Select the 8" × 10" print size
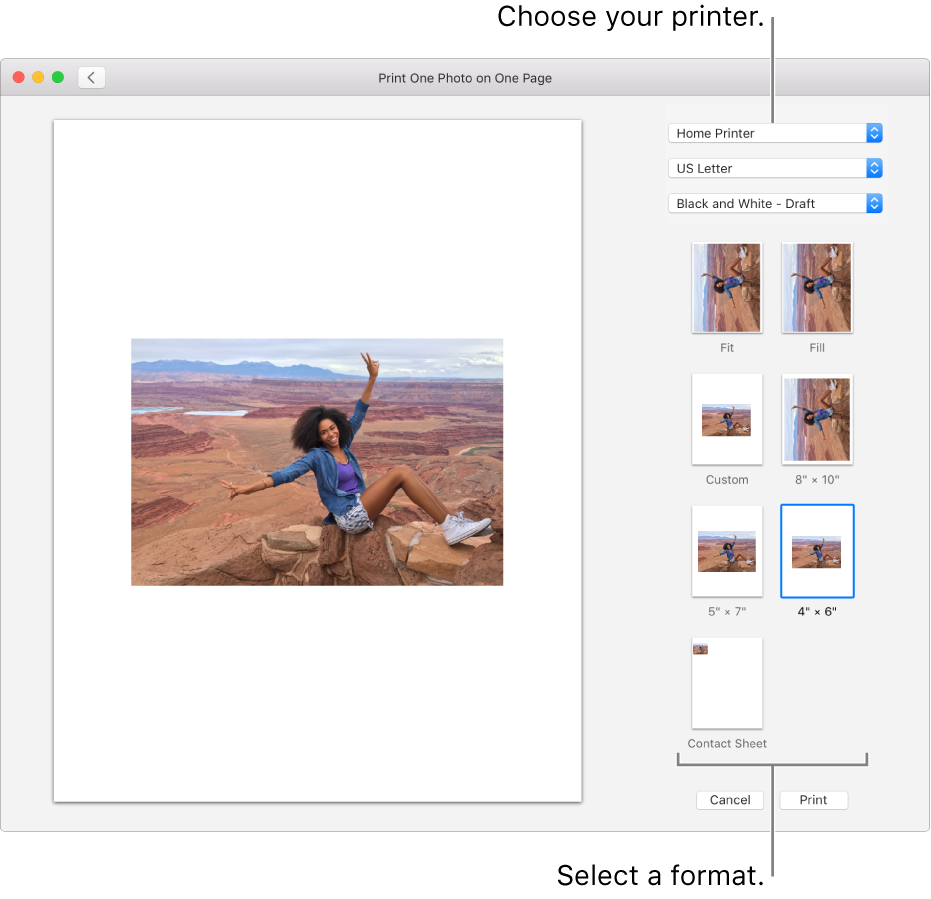 pos(816,419)
